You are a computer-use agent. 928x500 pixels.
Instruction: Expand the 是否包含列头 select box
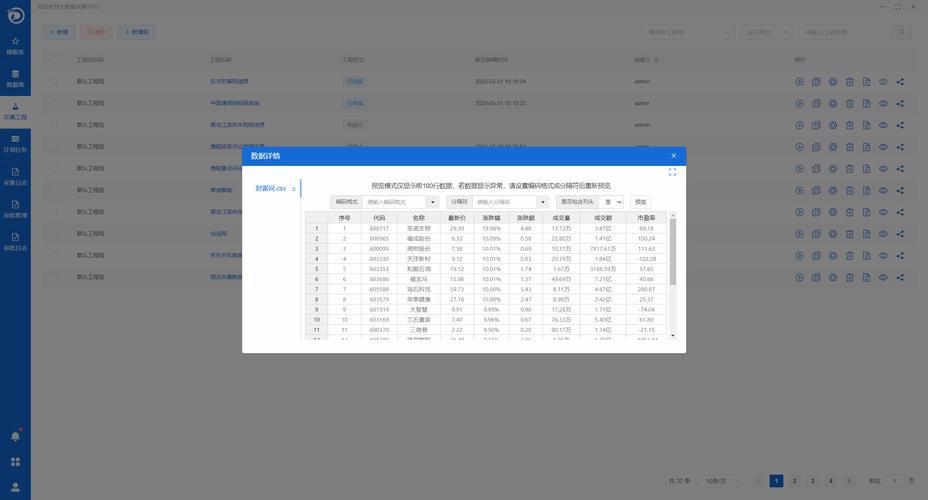coord(611,202)
